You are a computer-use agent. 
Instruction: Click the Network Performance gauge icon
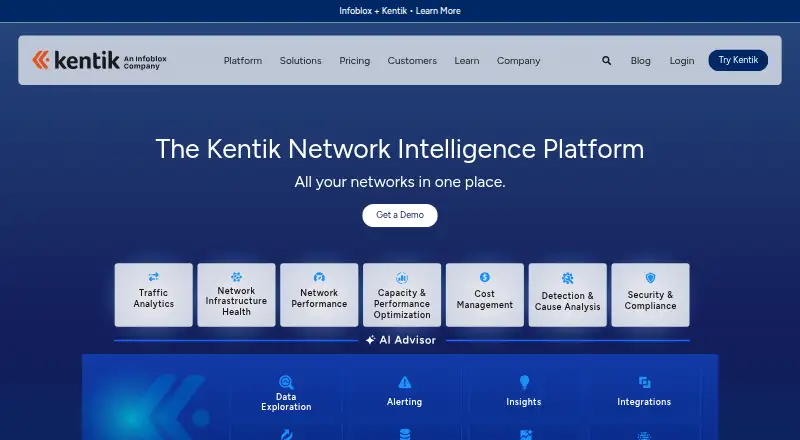coord(319,277)
